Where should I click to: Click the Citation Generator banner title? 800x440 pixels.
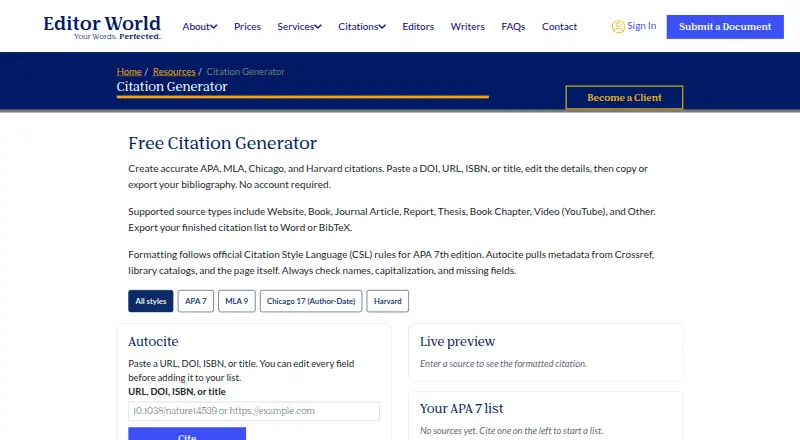(x=172, y=86)
